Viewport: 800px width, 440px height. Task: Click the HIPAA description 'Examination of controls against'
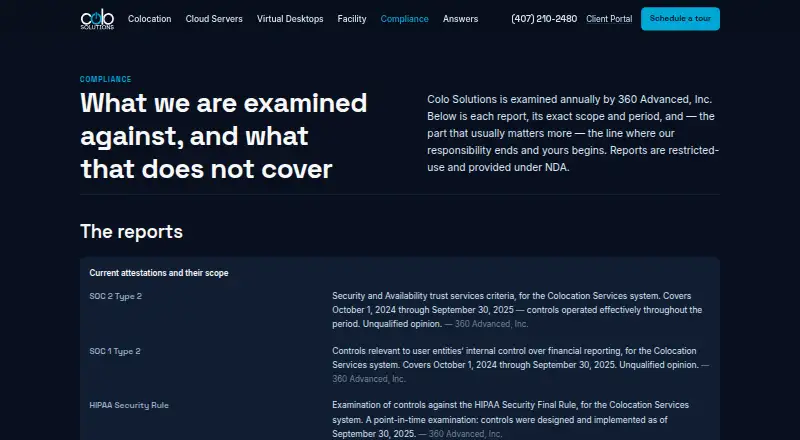(510, 419)
